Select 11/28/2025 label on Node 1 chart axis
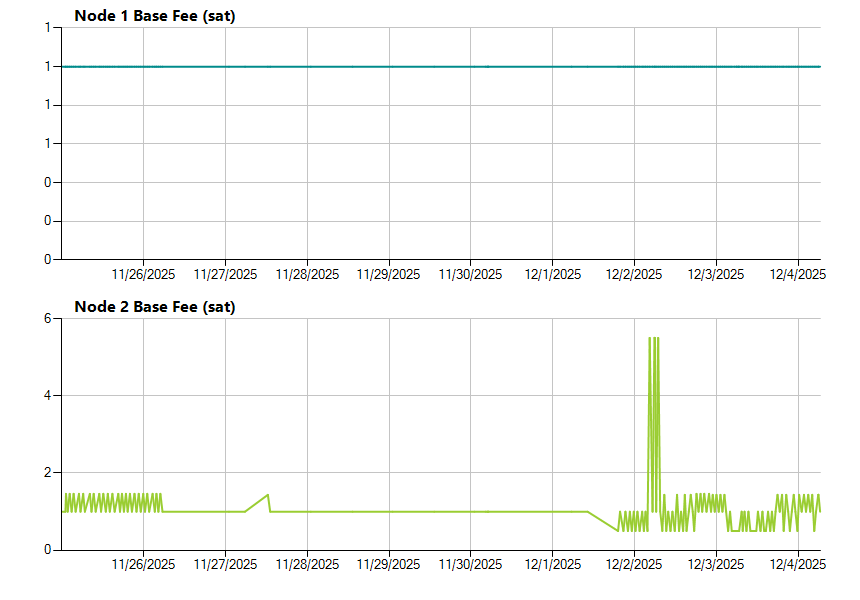The height and width of the screenshot is (600, 860). (307, 273)
